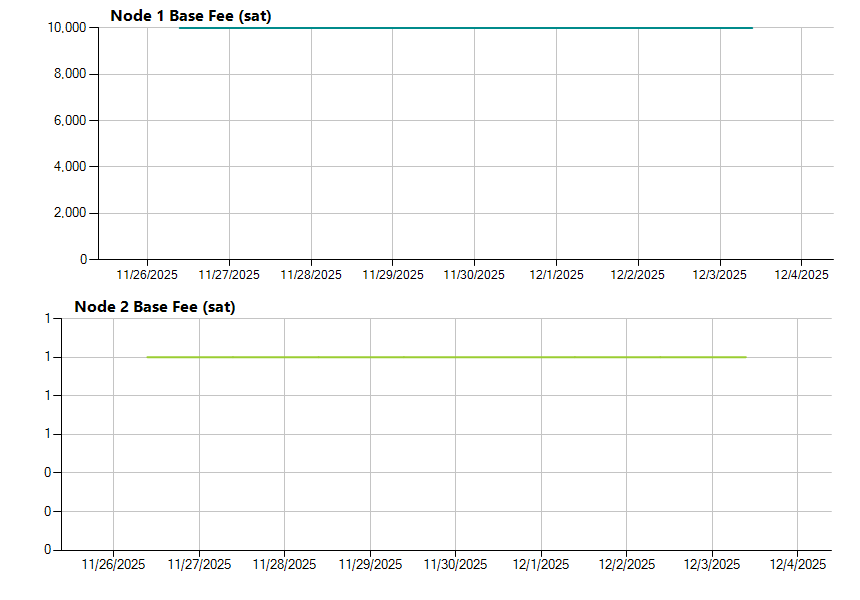Click 11/26/2025 on the Node 2 chart axis
860x600 pixels.
tap(114, 564)
